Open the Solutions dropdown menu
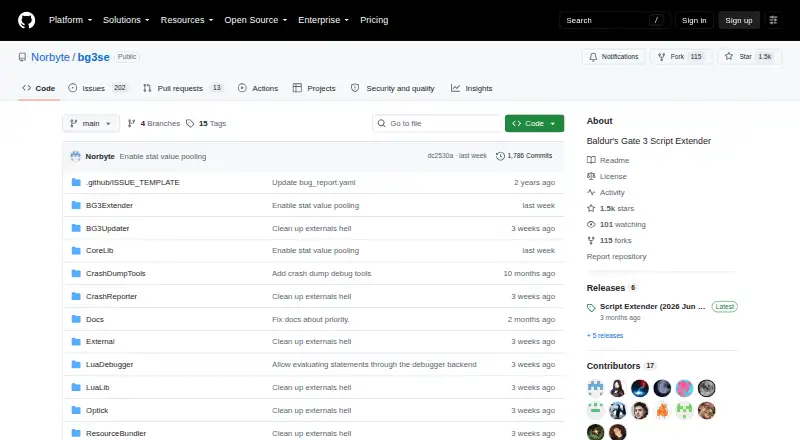 click(x=126, y=20)
